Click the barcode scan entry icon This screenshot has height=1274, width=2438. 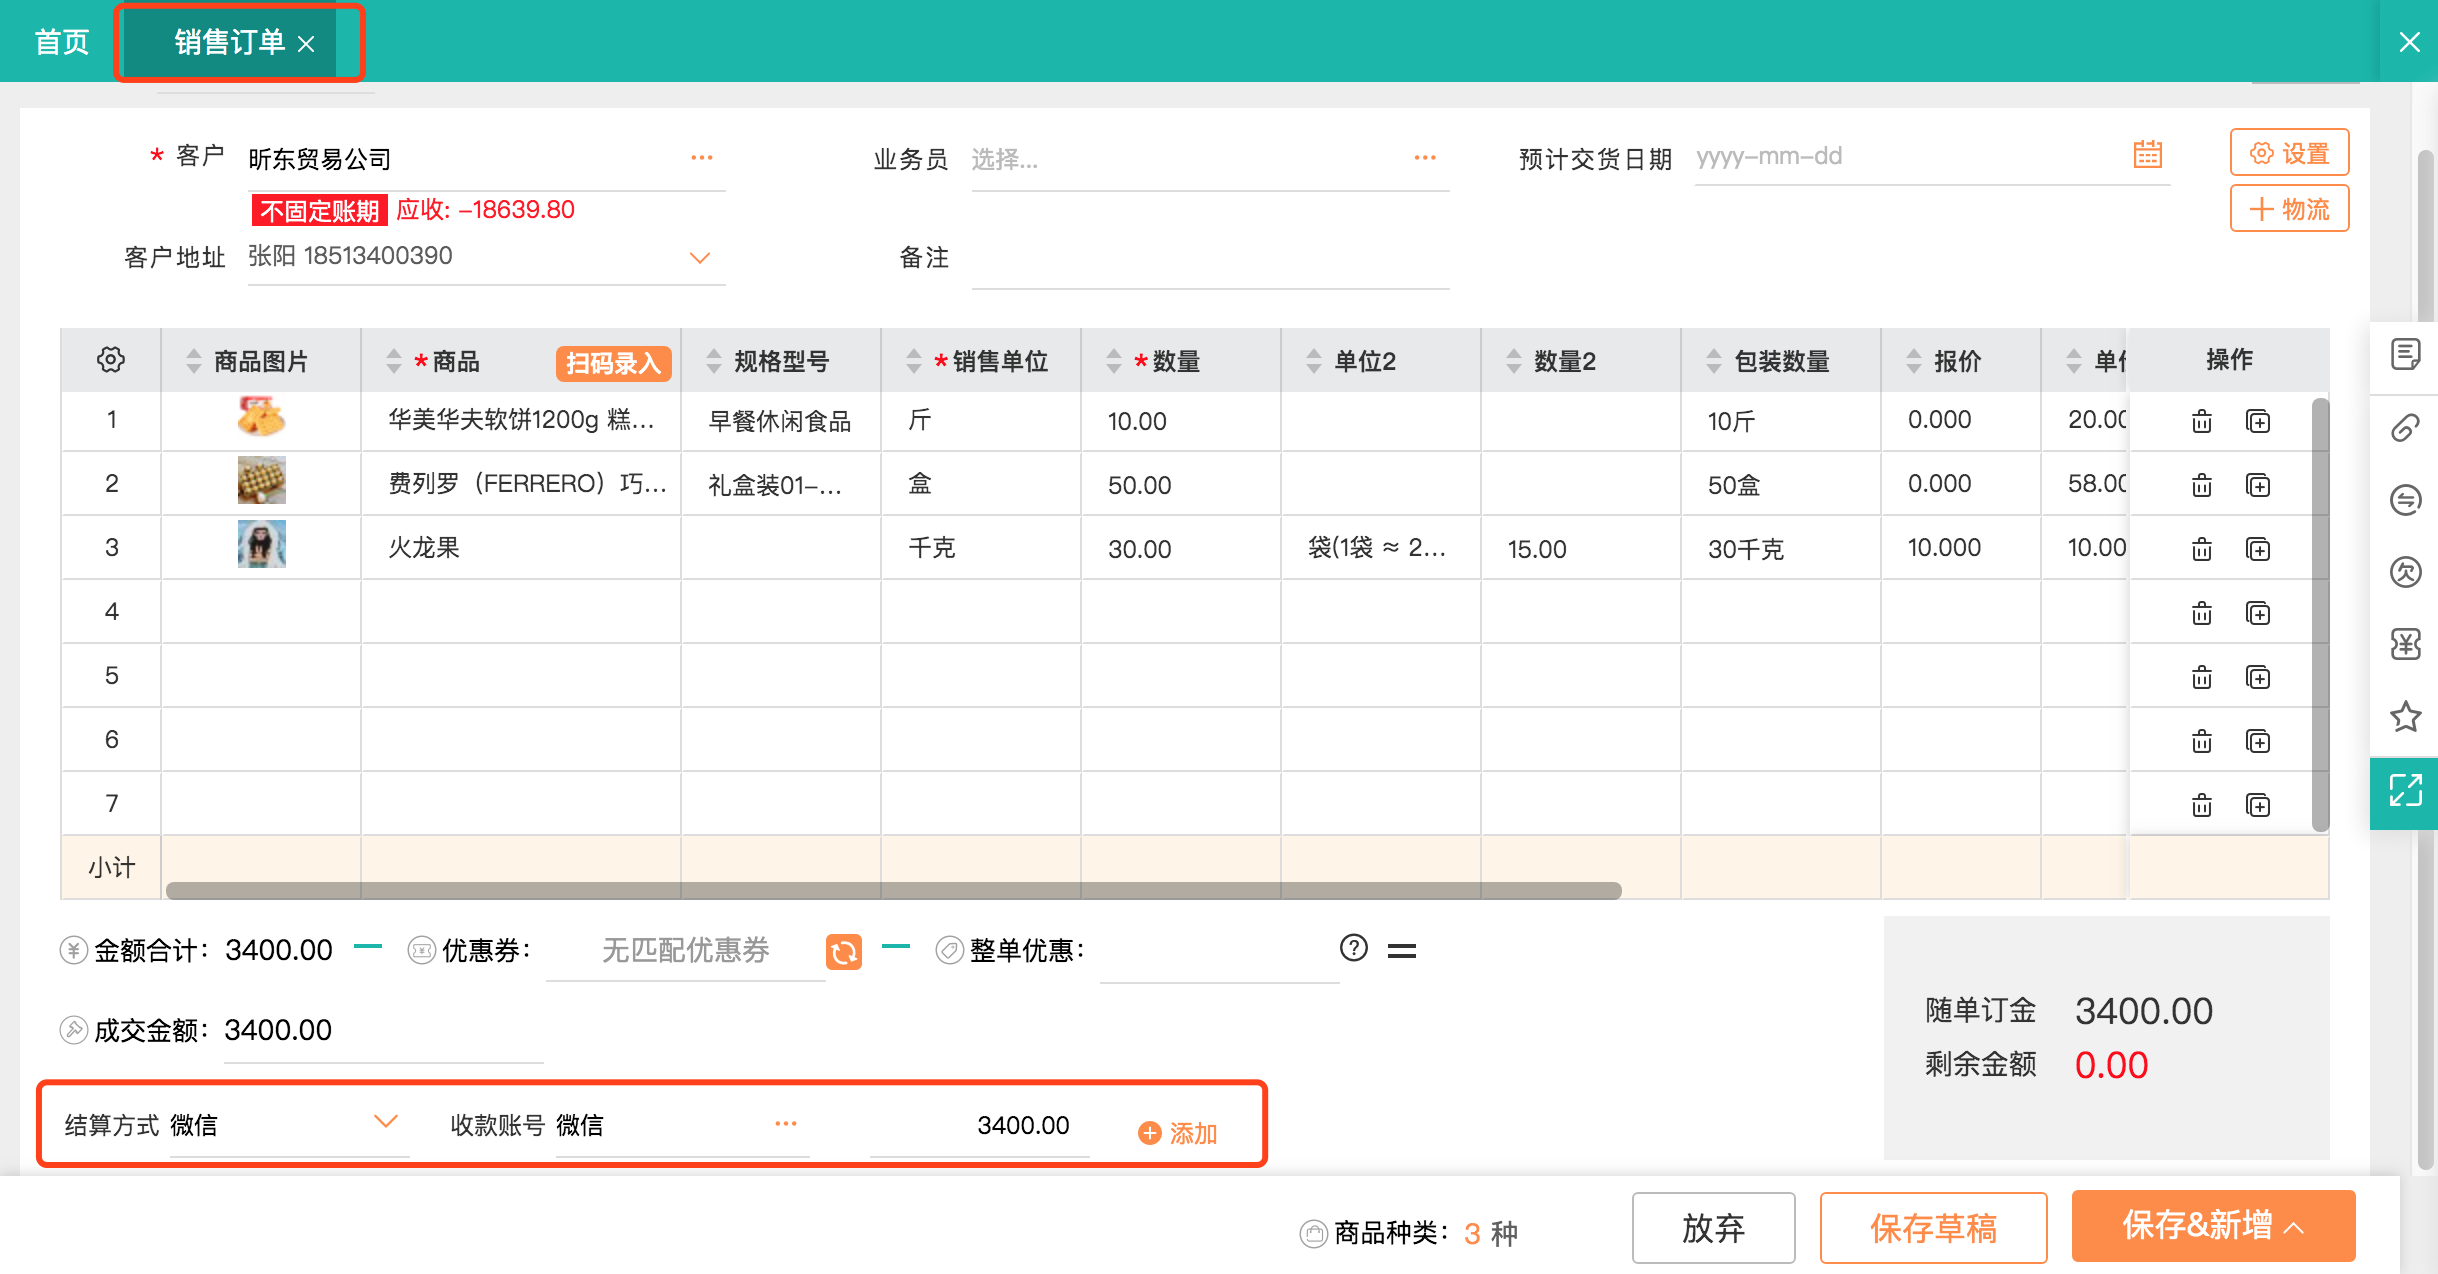coord(613,361)
